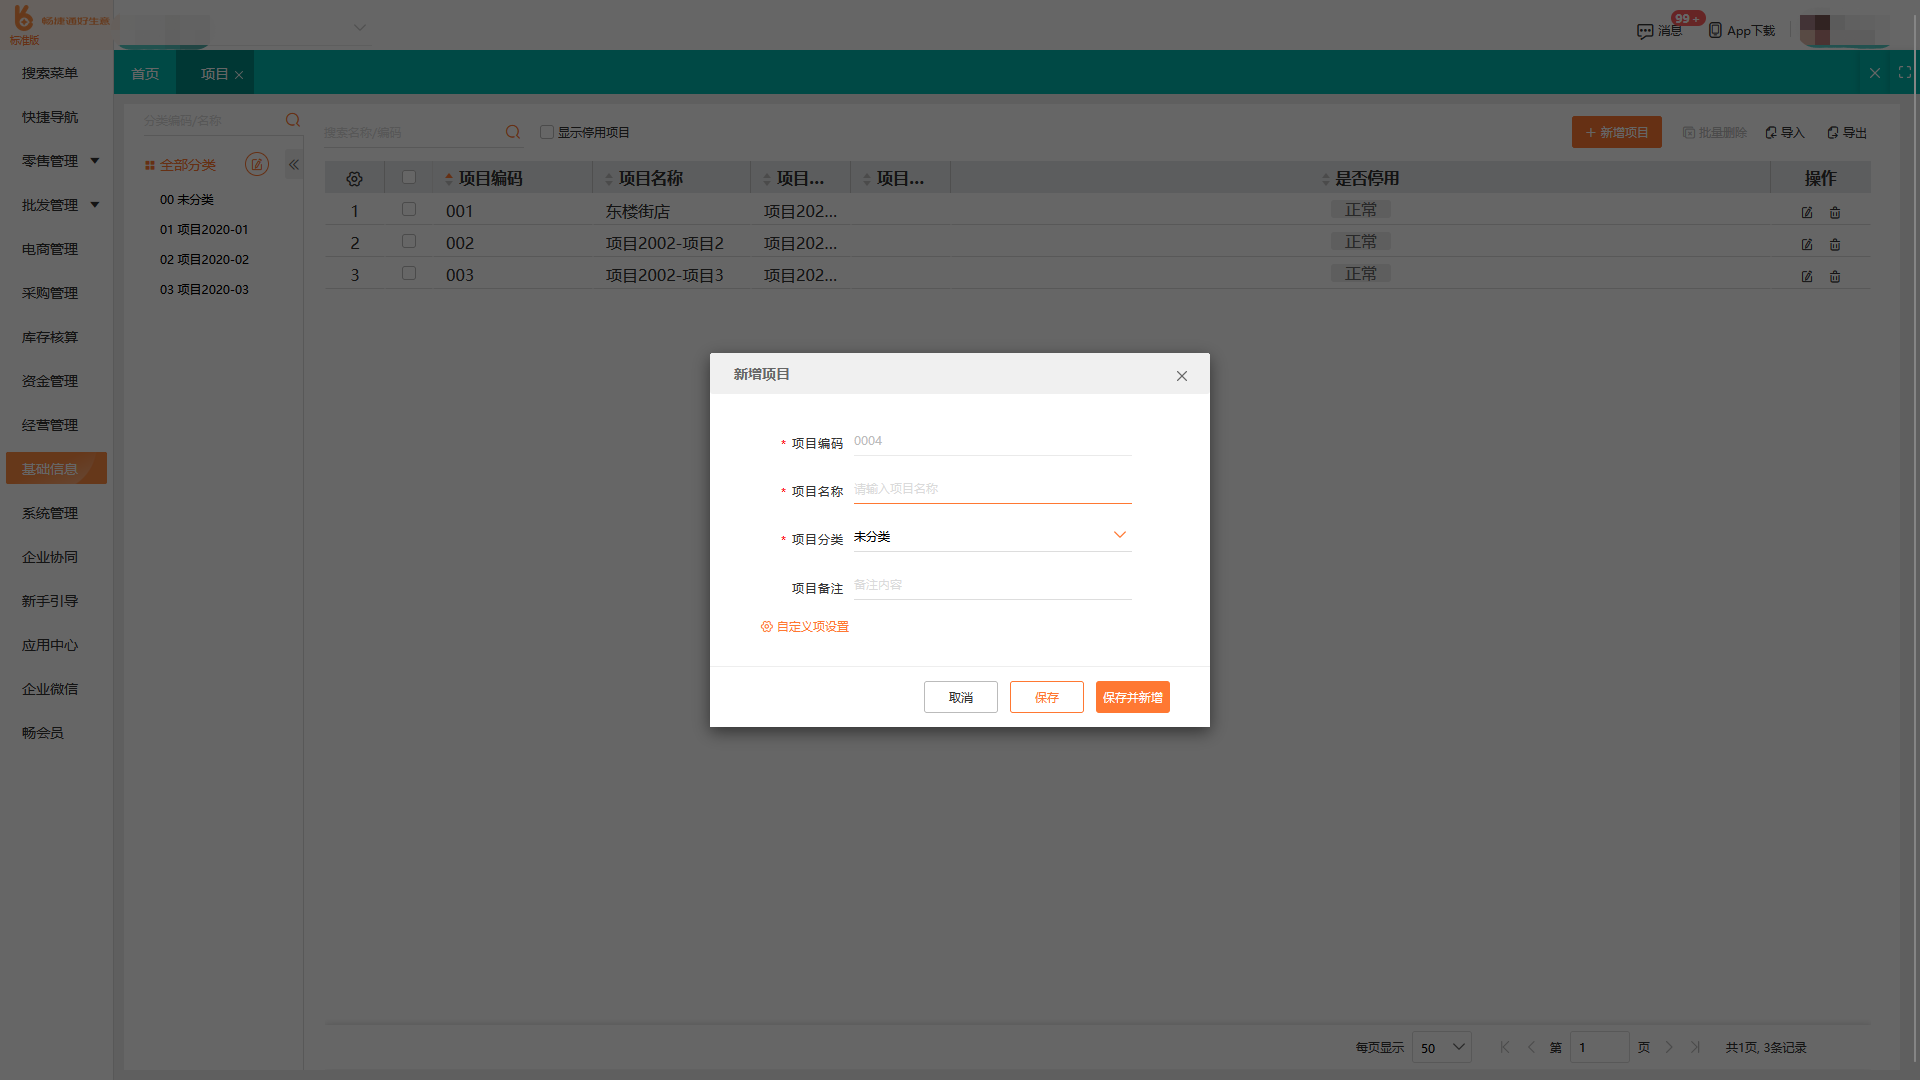Click the 项目名称 input field
Image resolution: width=1920 pixels, height=1080 pixels.
coord(992,489)
